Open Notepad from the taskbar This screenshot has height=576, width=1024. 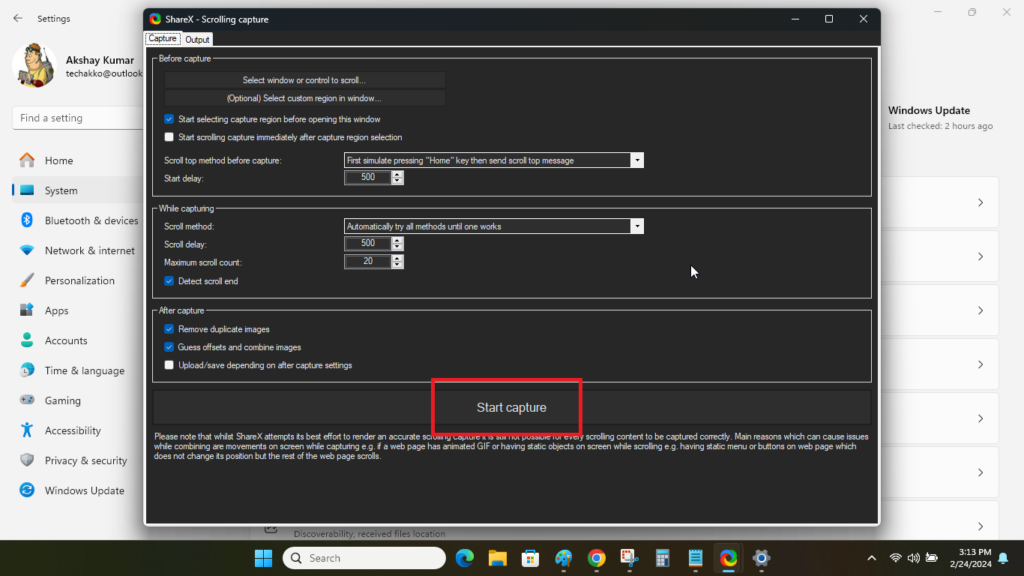coord(696,558)
